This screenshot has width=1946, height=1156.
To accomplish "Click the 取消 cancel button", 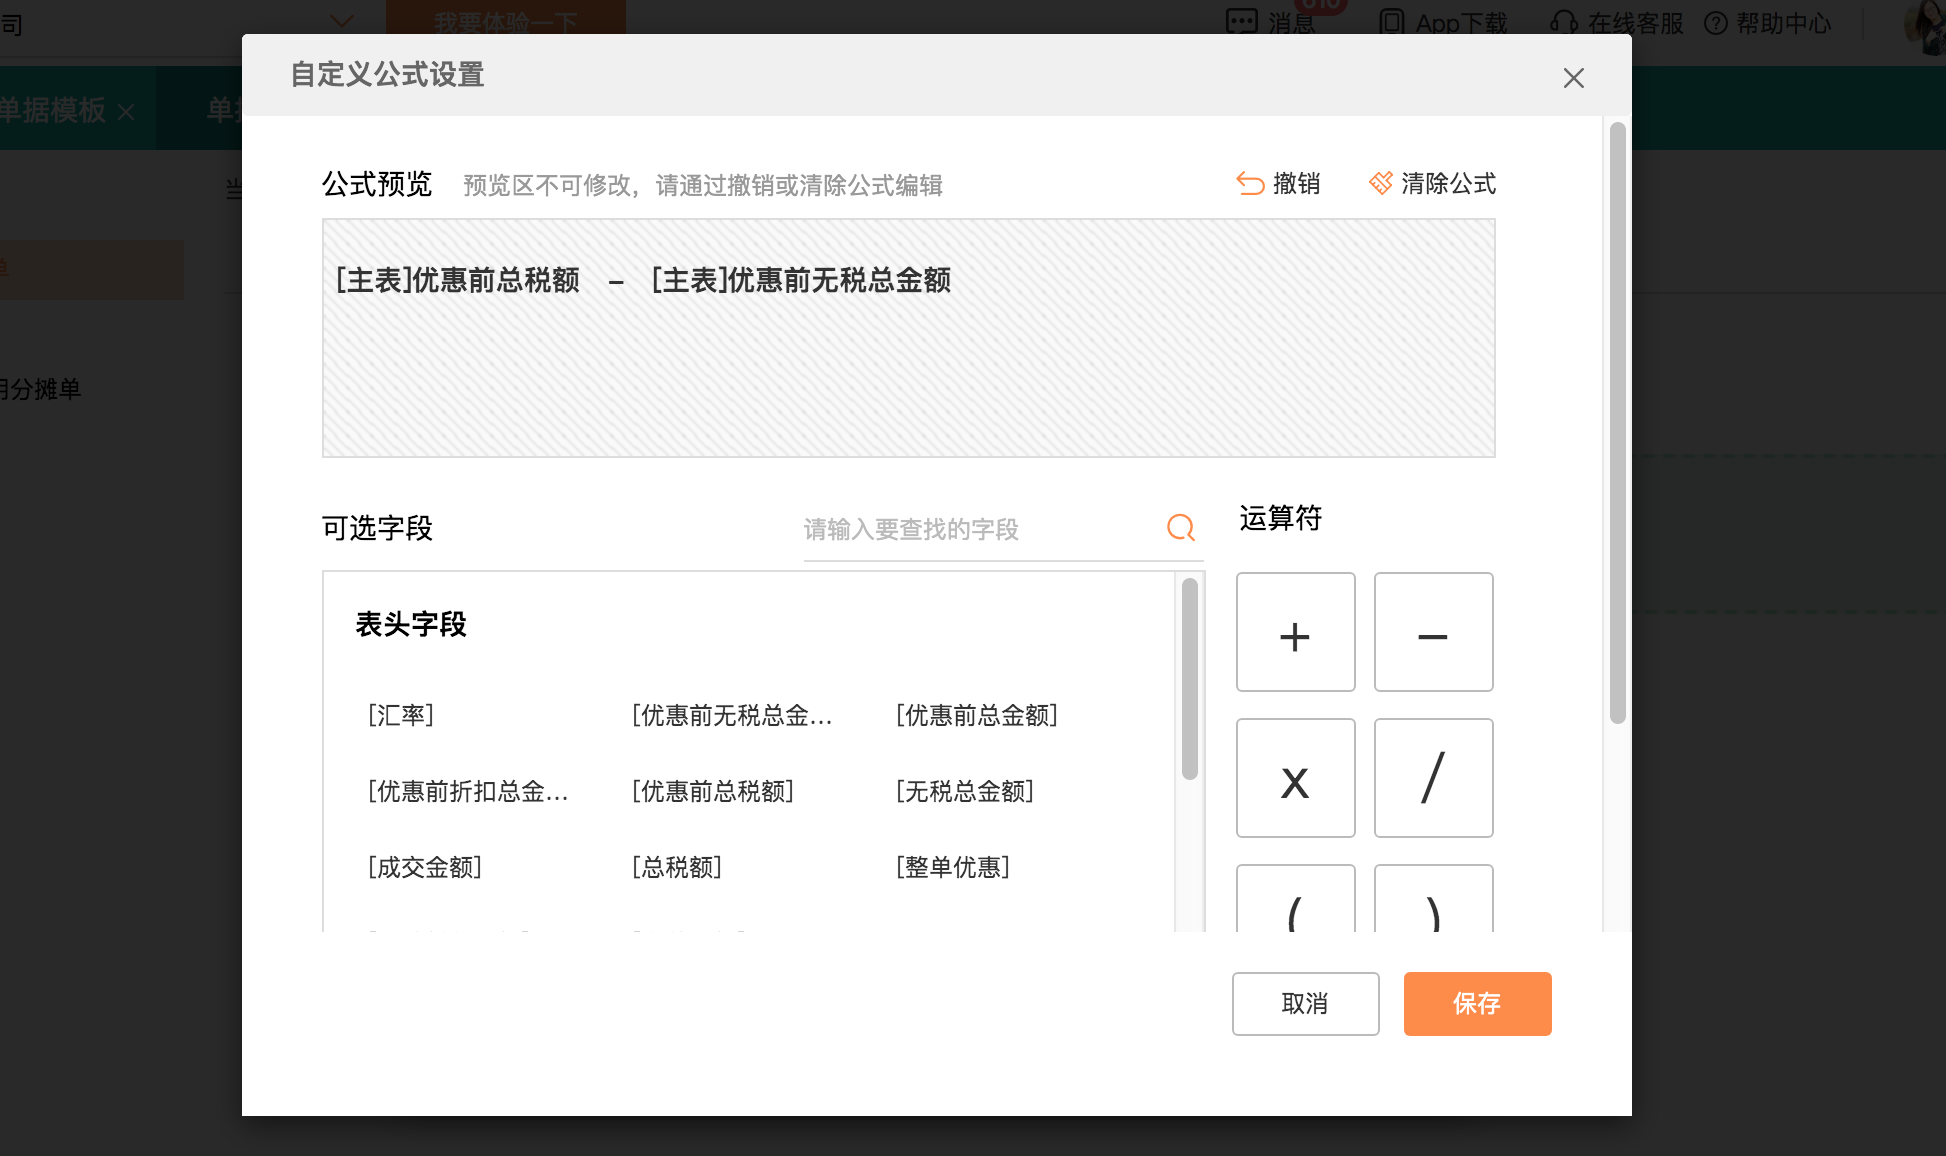I will click(1306, 1003).
